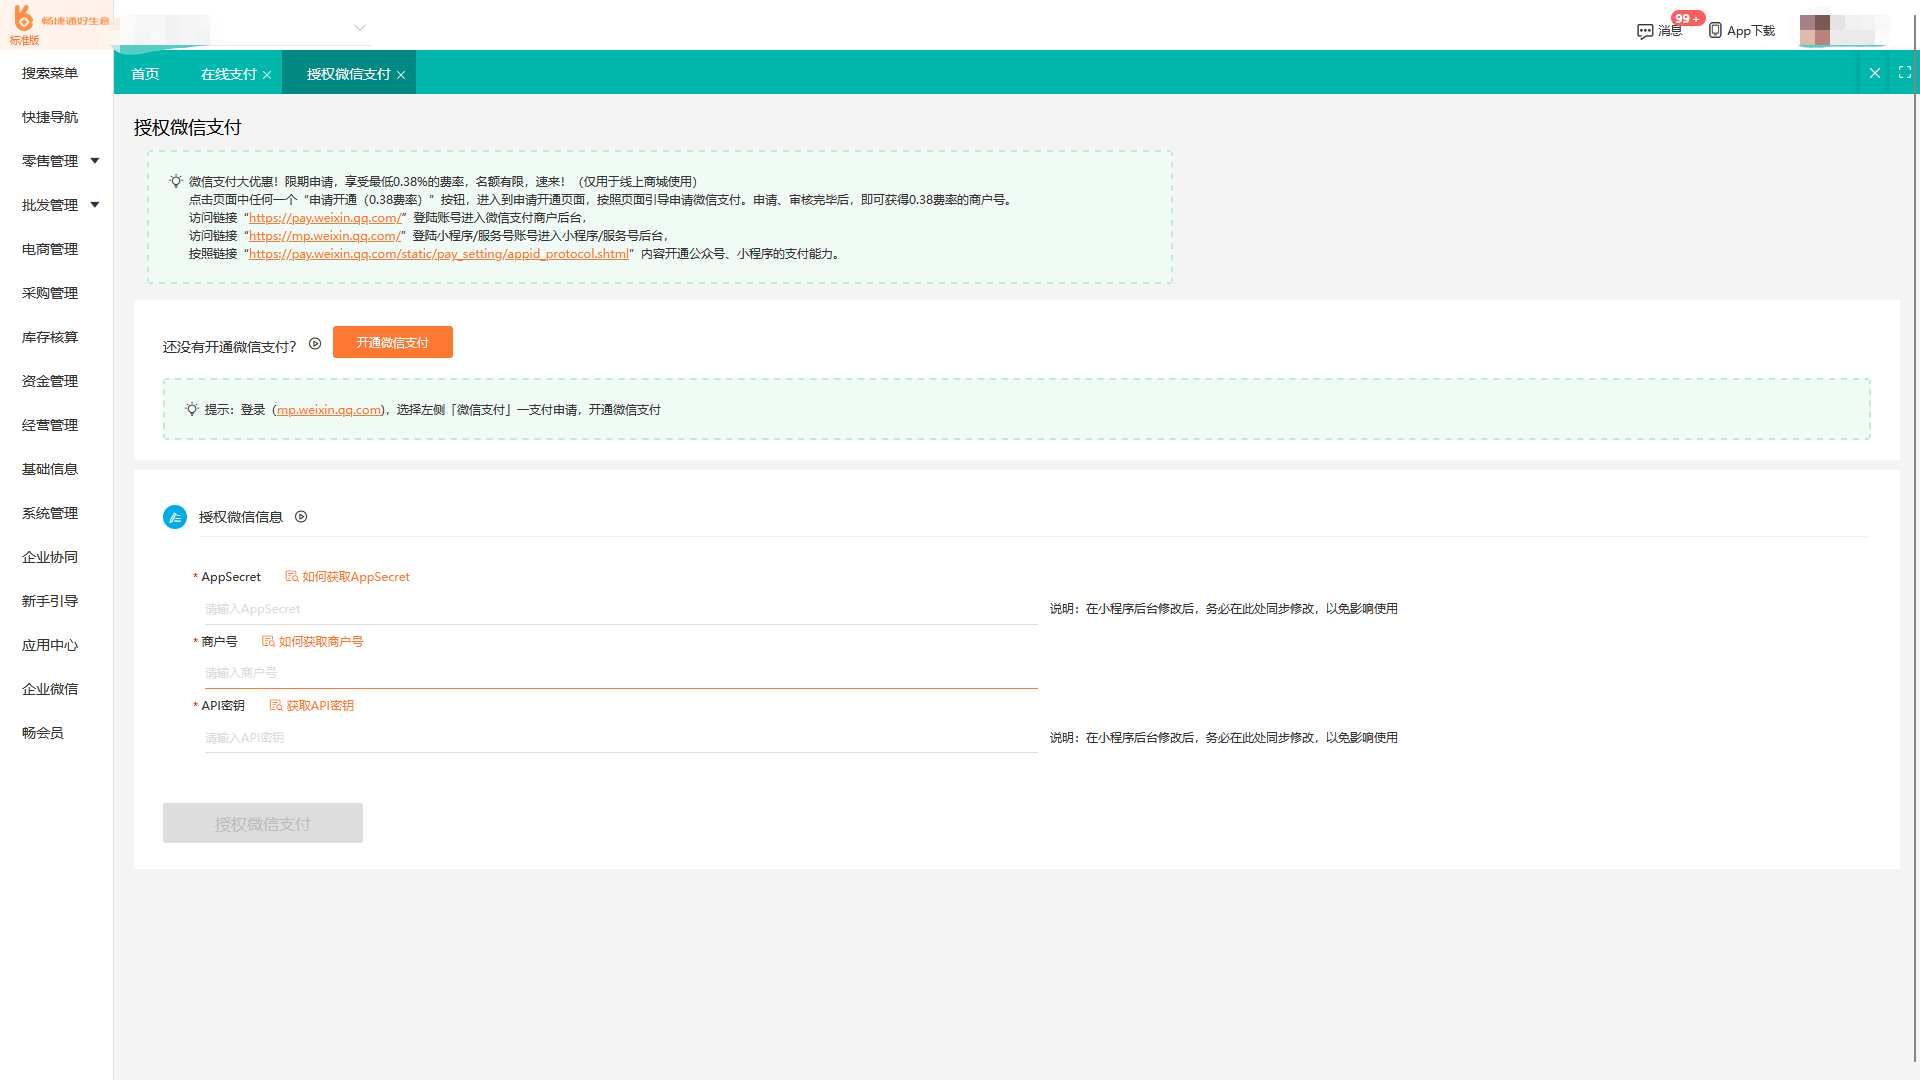Click the 商户号 help icon
The height and width of the screenshot is (1080, 1920).
[x=264, y=640]
